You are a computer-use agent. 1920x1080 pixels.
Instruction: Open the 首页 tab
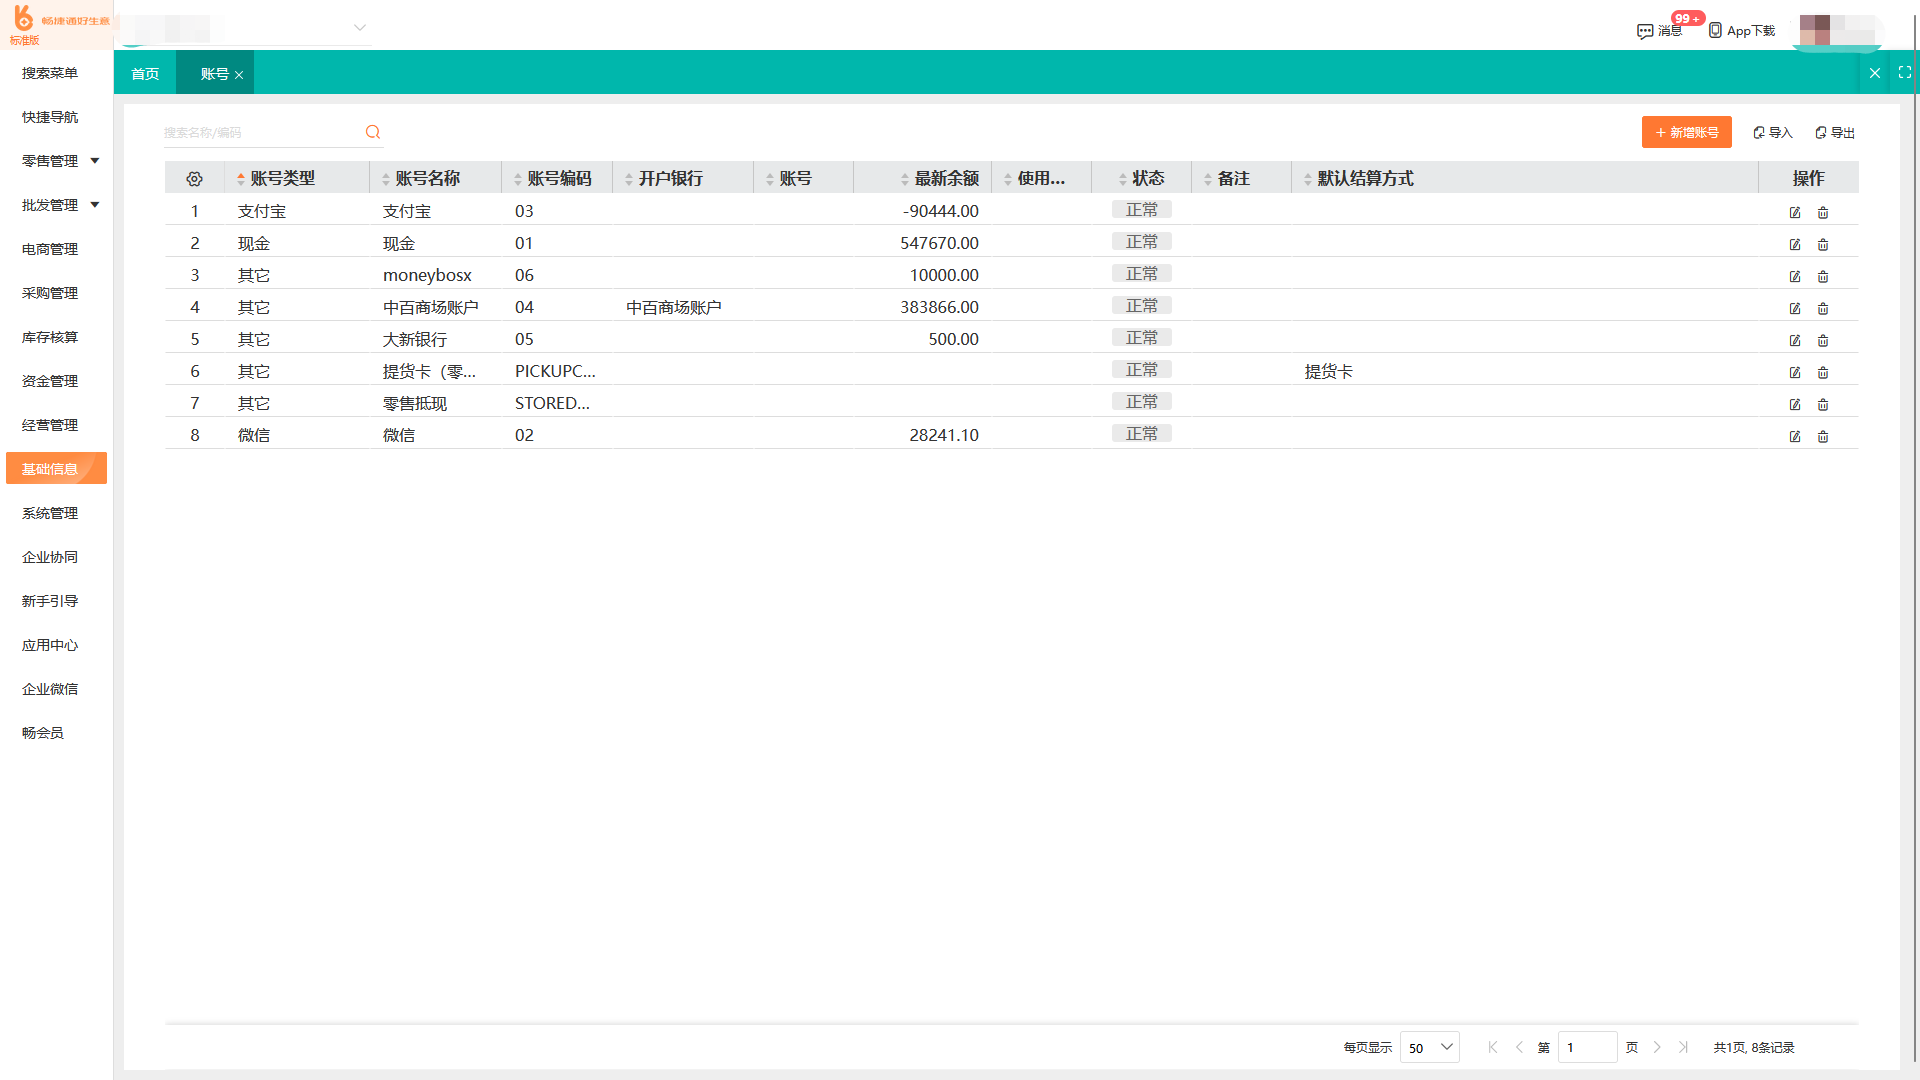(x=145, y=74)
